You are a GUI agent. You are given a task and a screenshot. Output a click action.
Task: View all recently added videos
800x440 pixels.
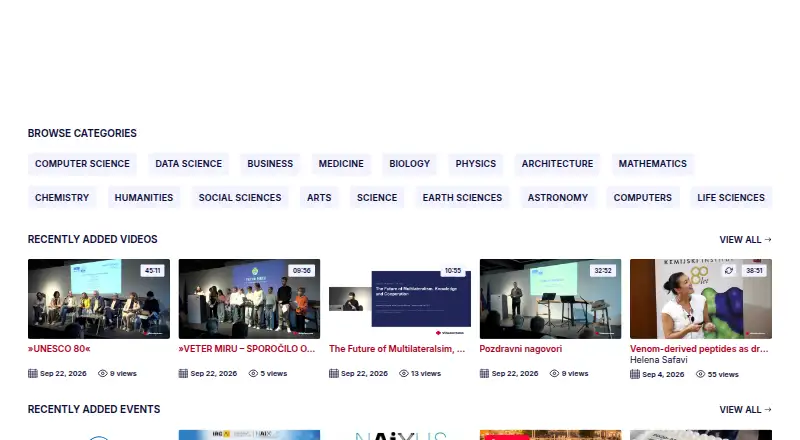tap(745, 240)
